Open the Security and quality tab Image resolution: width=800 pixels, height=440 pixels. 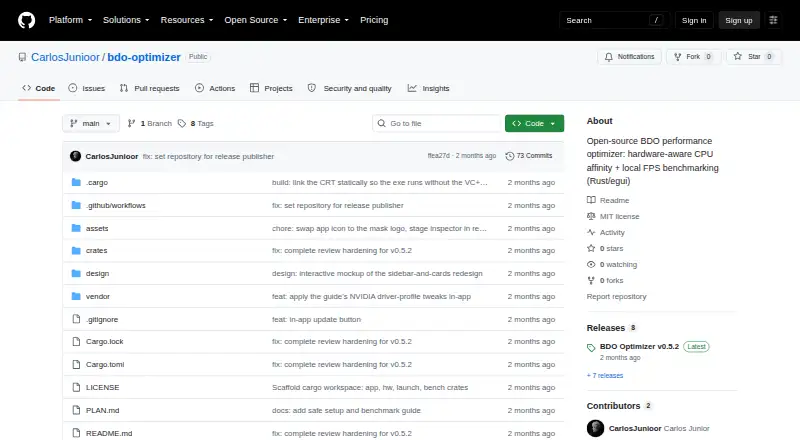coord(349,88)
